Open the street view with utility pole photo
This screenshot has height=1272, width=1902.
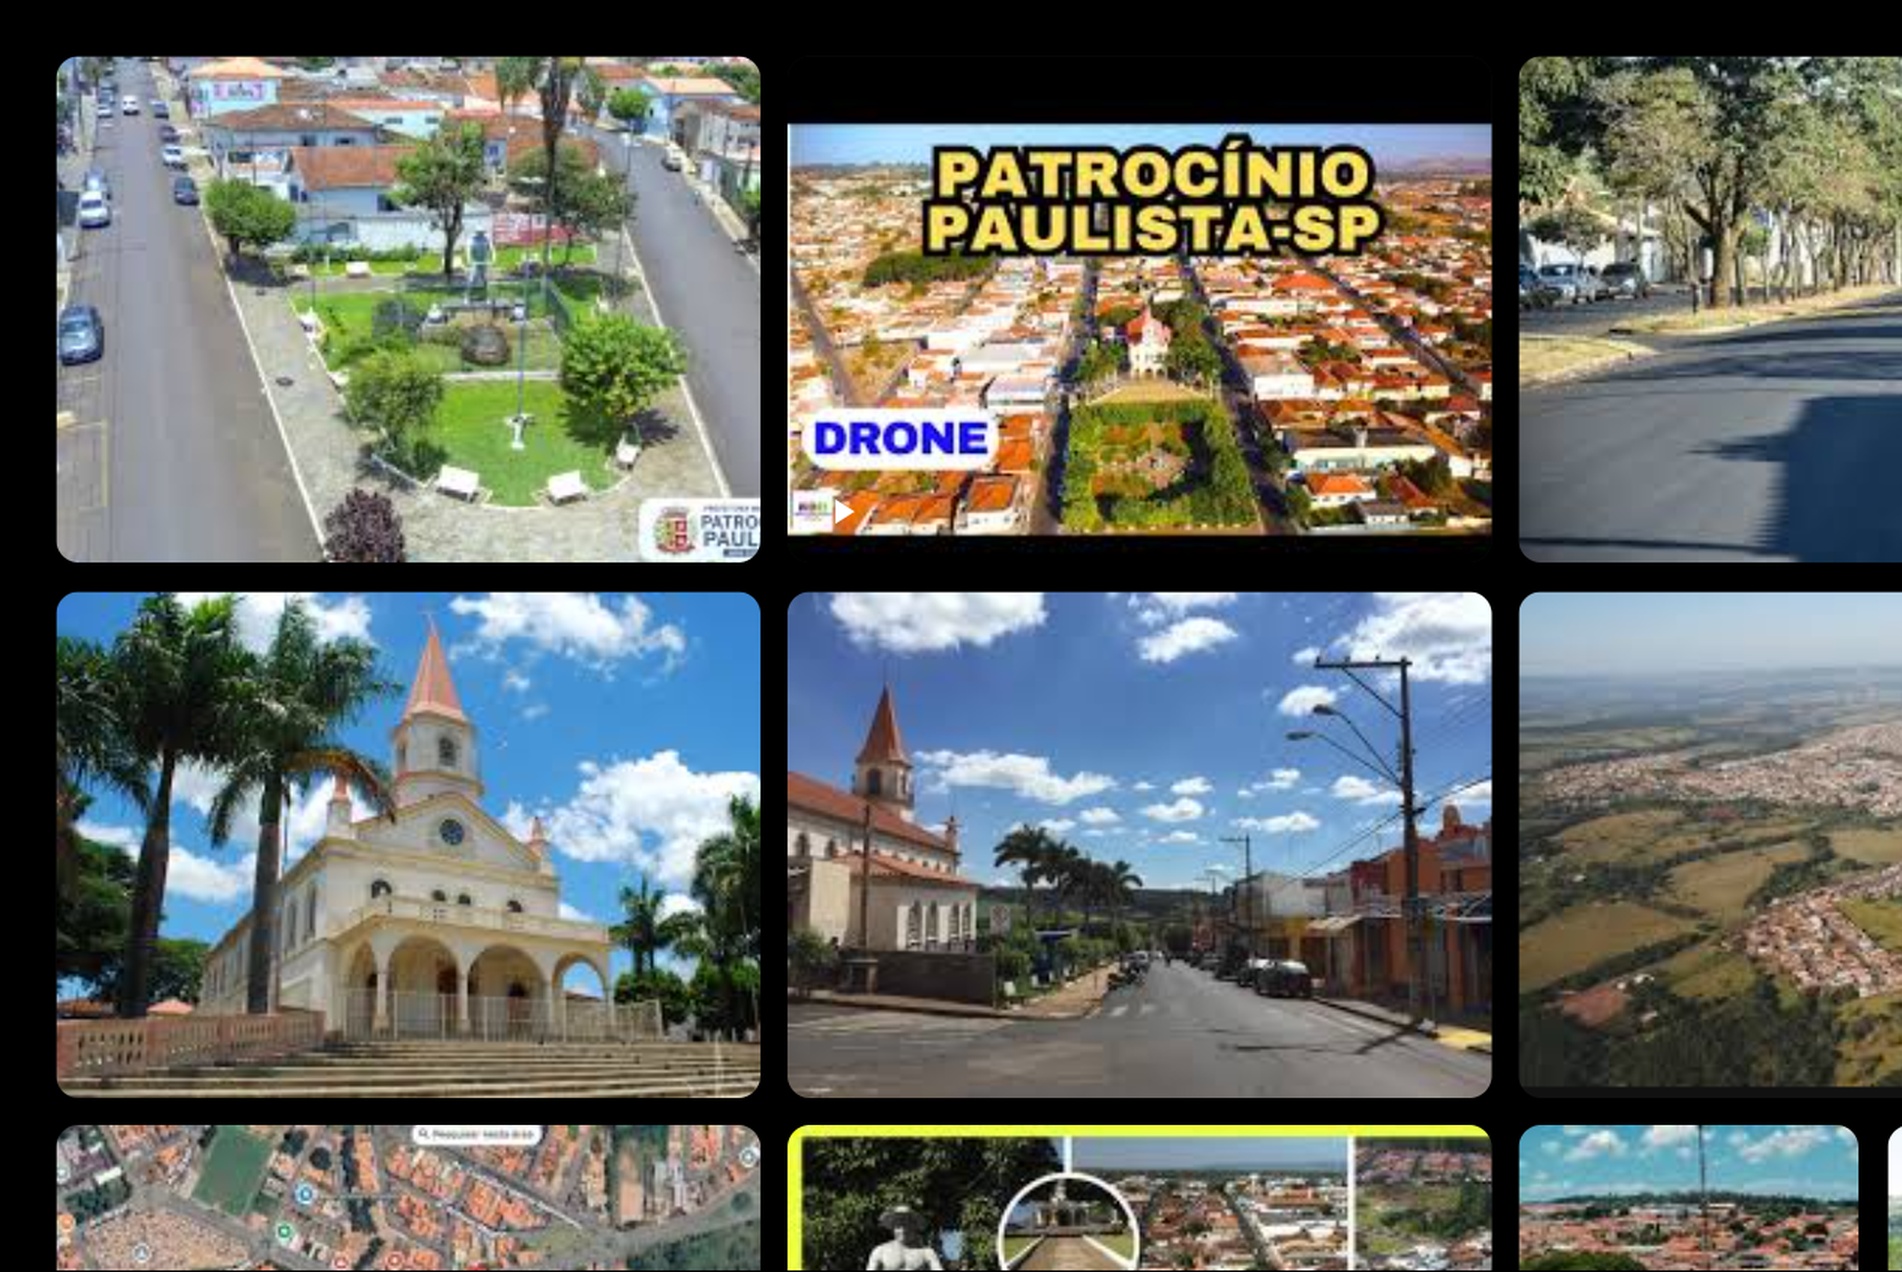tap(1139, 844)
